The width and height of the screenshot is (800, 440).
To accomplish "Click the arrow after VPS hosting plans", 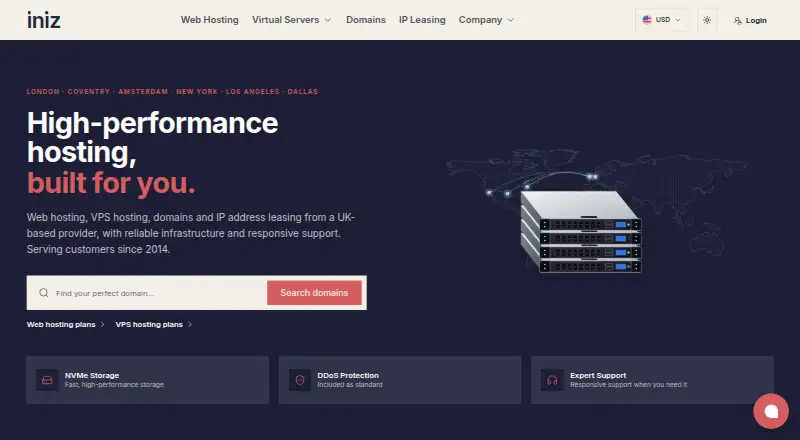I will tap(190, 325).
